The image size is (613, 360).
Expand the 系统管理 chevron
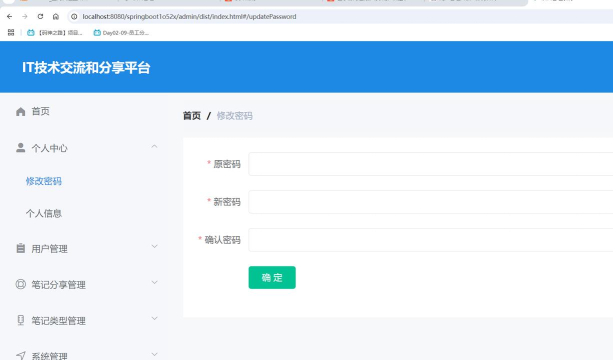(x=154, y=354)
